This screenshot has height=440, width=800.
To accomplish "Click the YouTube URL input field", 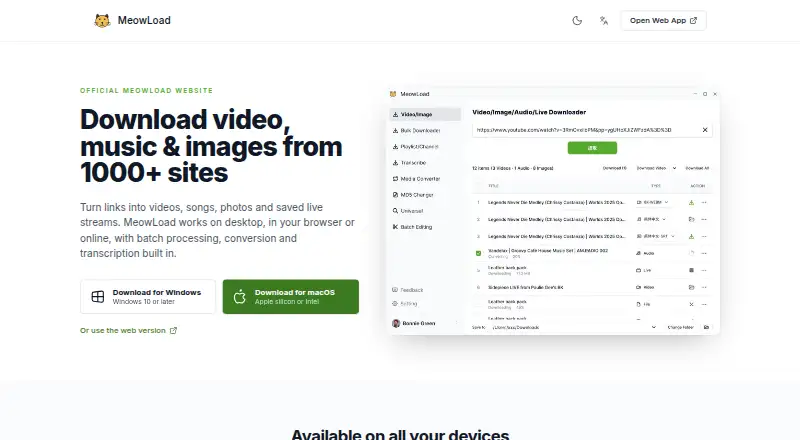I will [x=587, y=130].
